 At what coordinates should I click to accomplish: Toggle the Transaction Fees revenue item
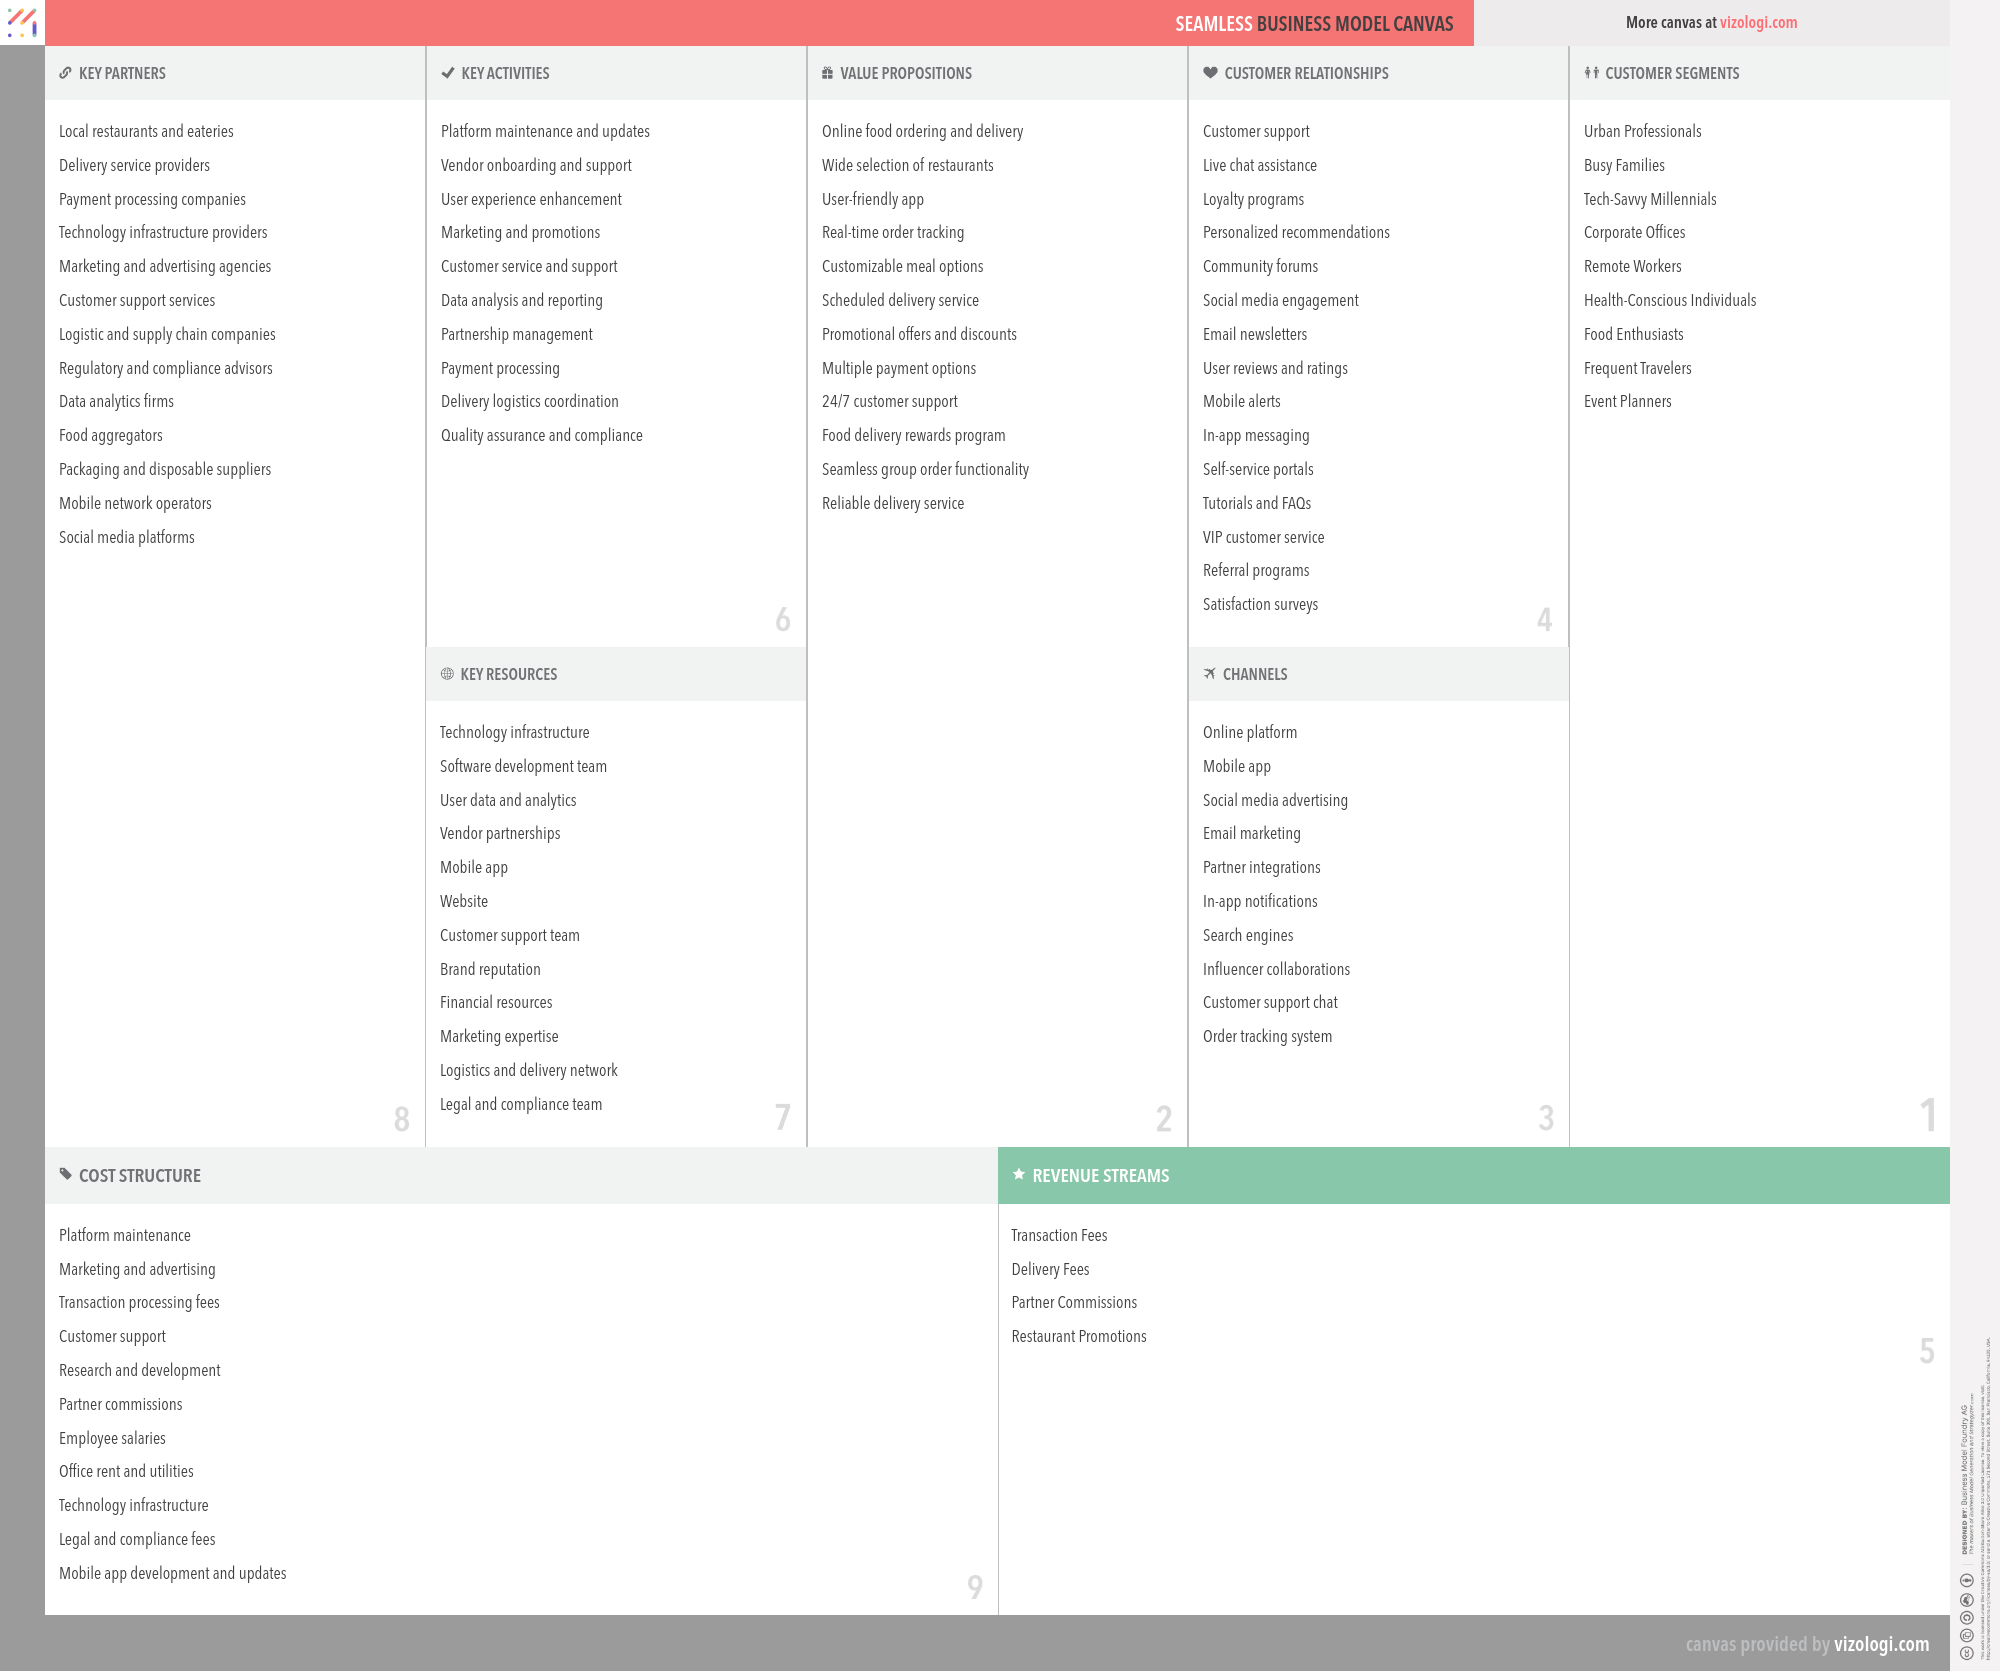tap(1061, 1234)
